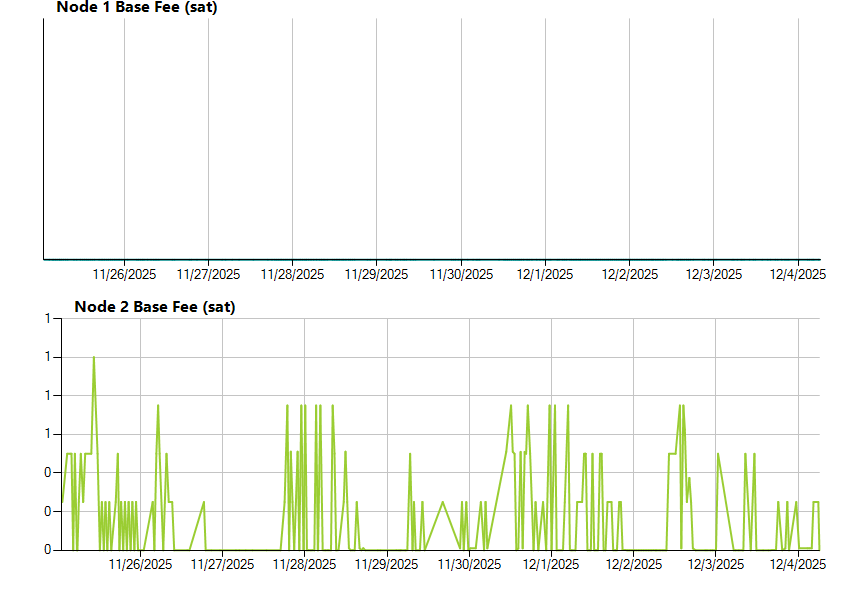Pick 11/29/2025 tick on Node 2 chart
This screenshot has width=860, height=600.
click(386, 564)
